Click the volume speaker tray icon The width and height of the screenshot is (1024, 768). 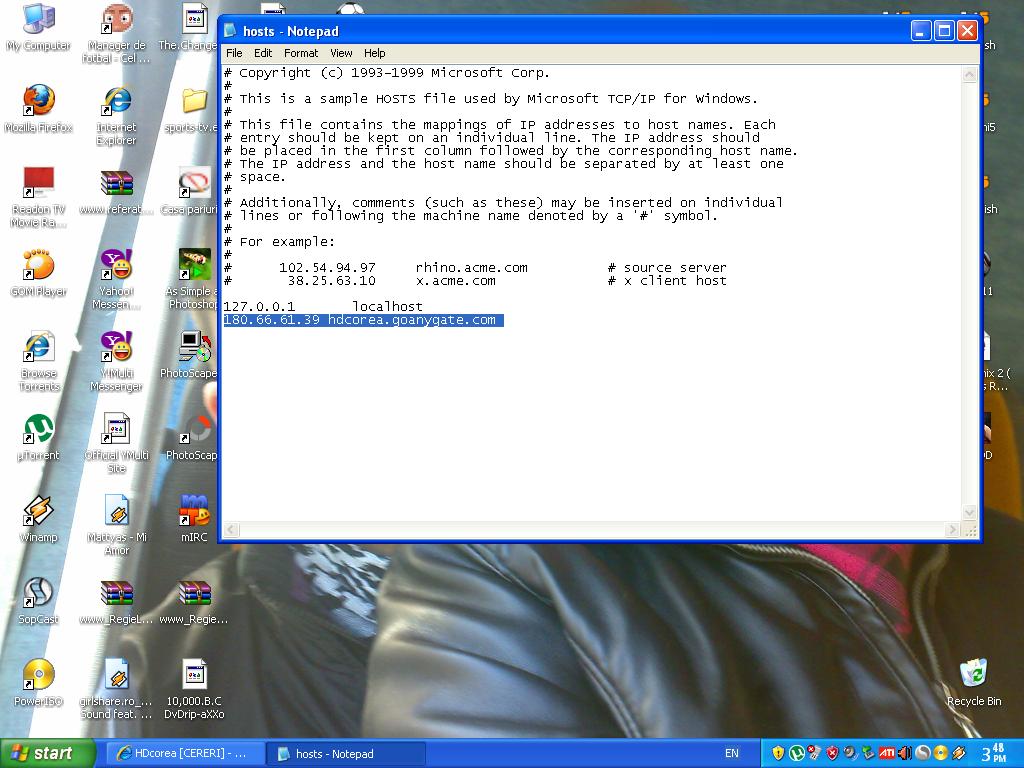point(905,753)
